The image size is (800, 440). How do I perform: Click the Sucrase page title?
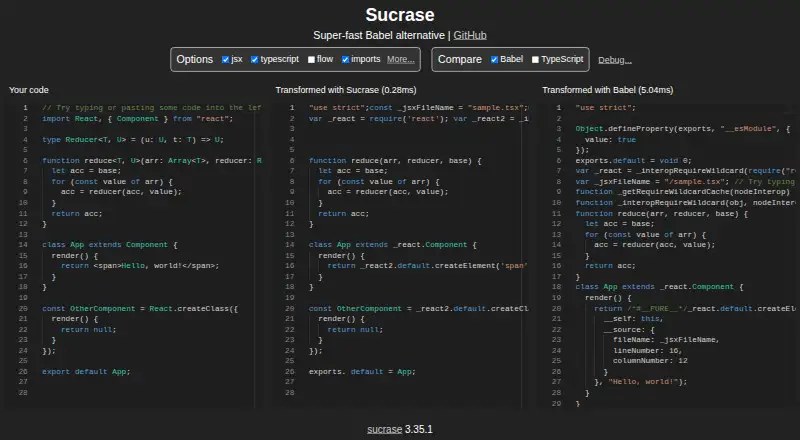tap(400, 15)
